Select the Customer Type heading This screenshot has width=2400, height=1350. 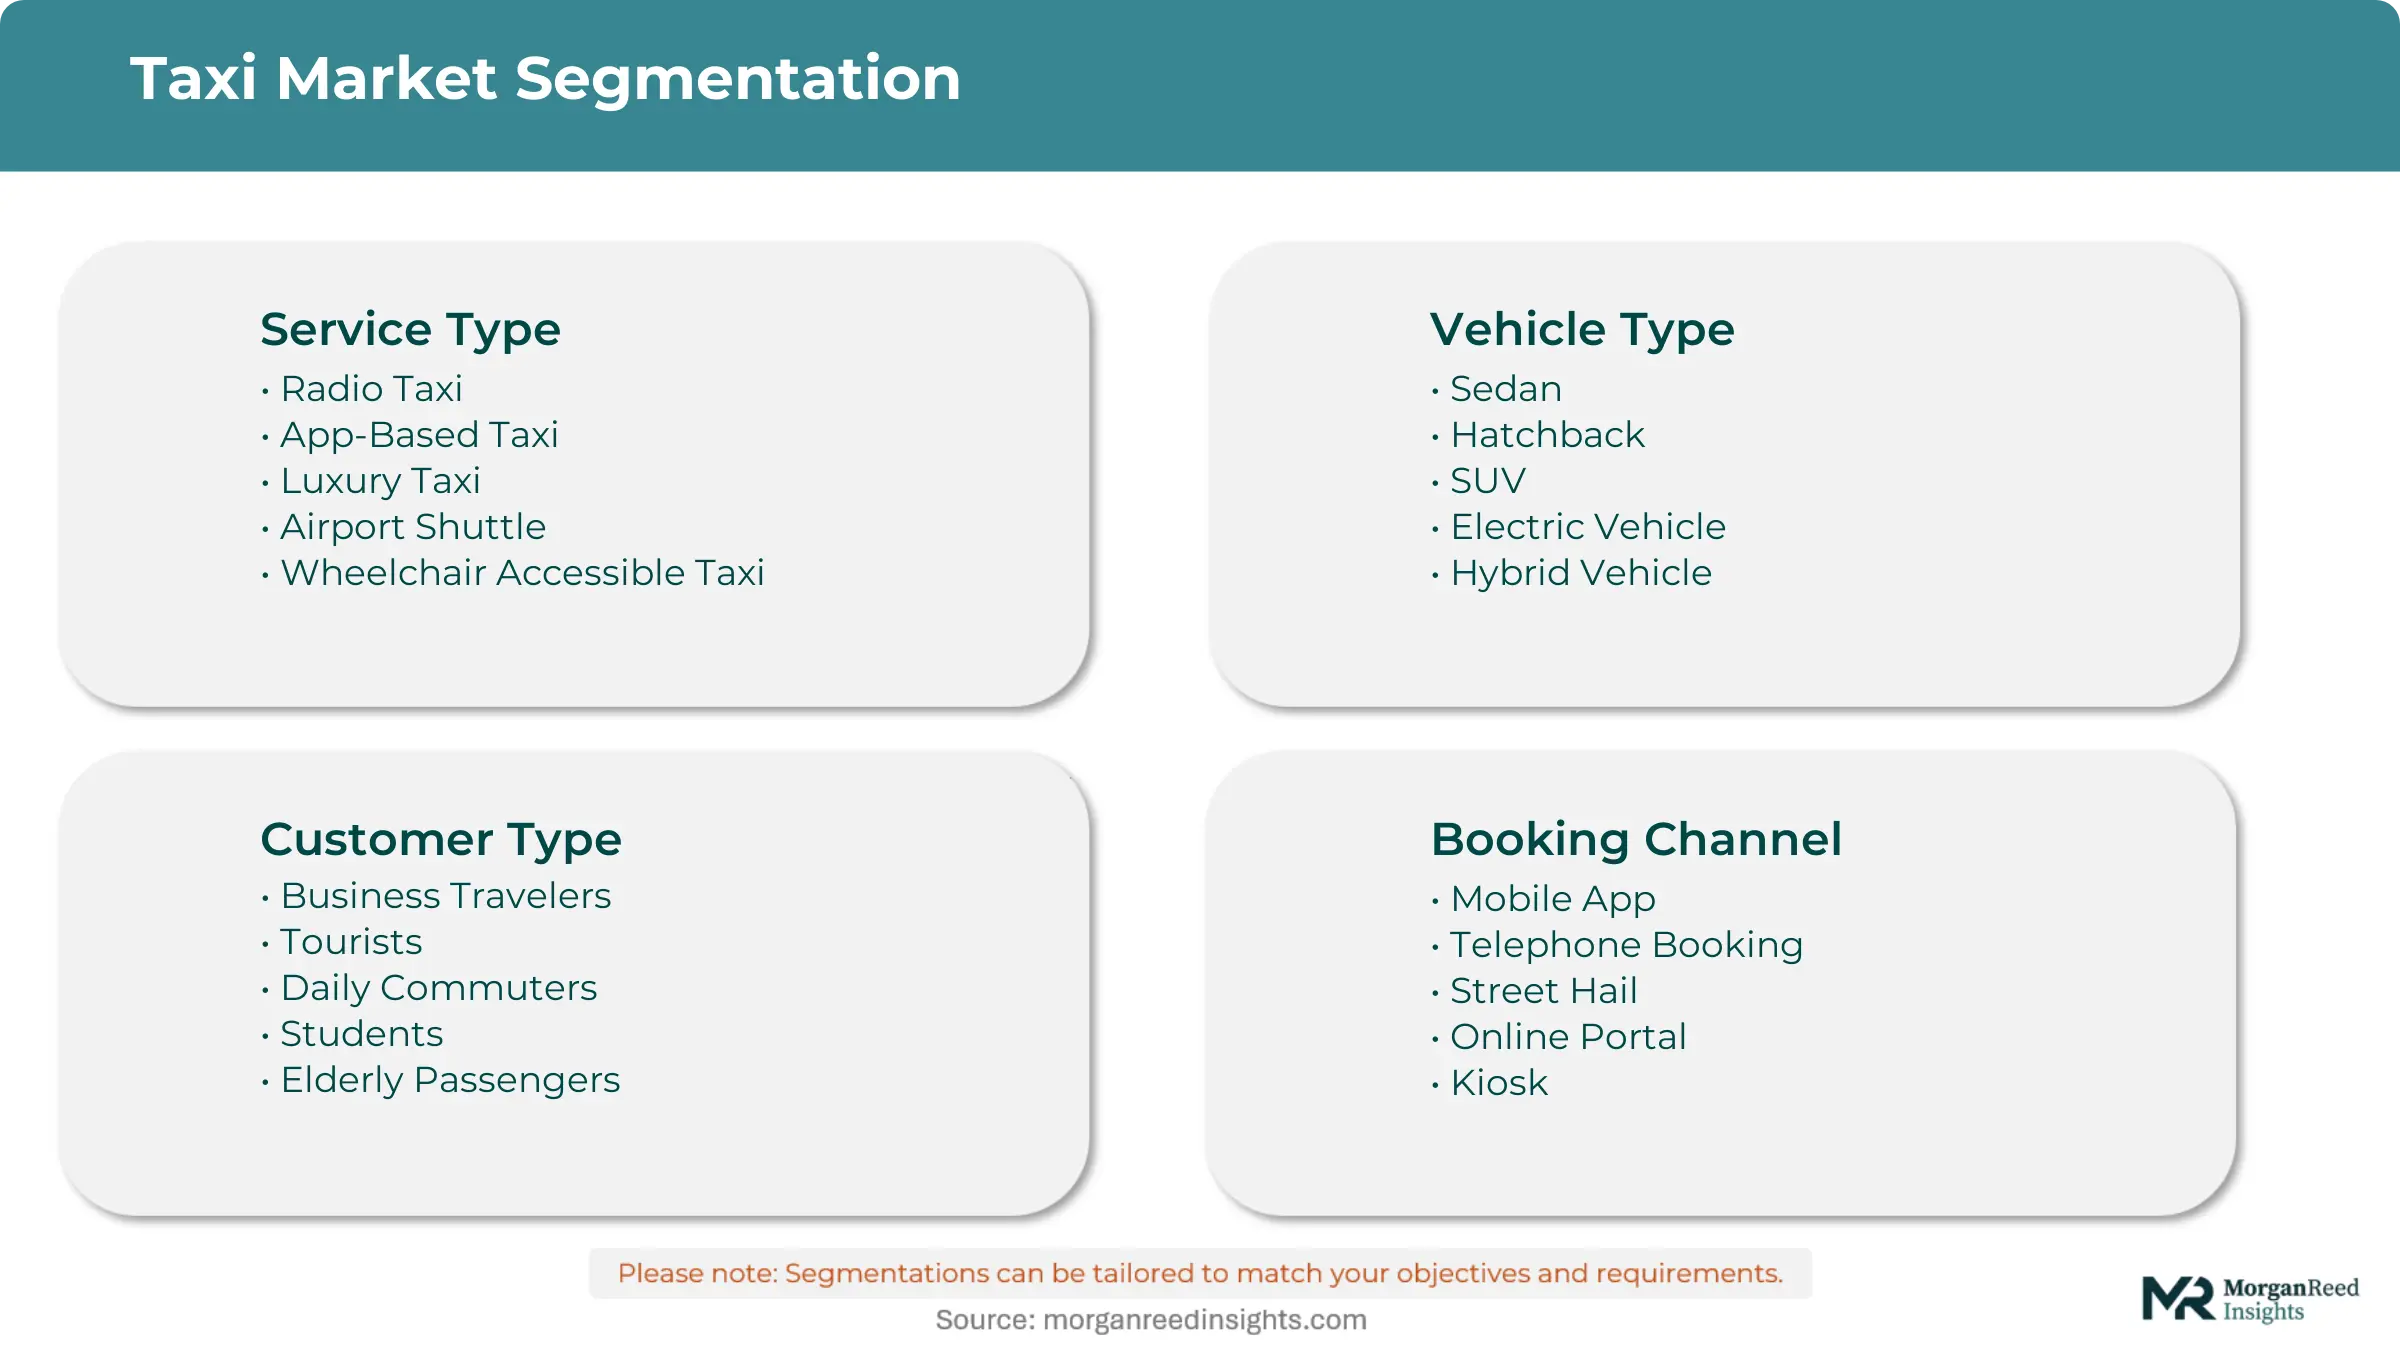[442, 840]
